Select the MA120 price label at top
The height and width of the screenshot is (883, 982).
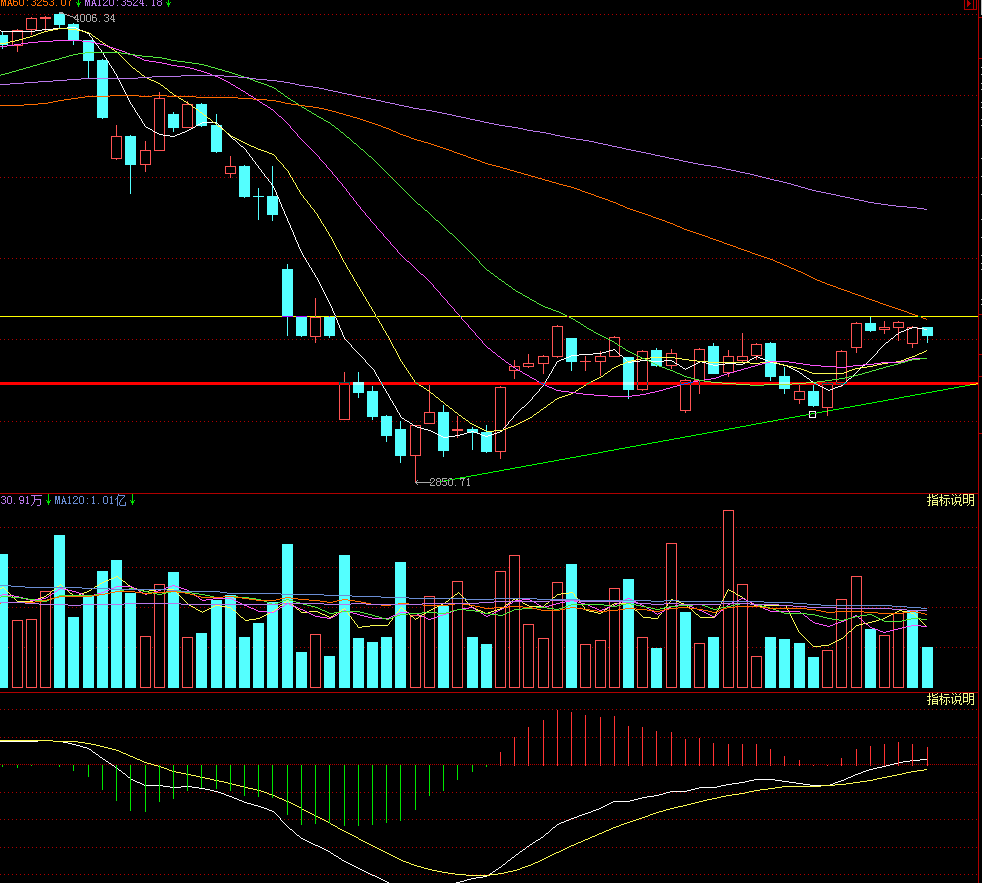(123, 4)
